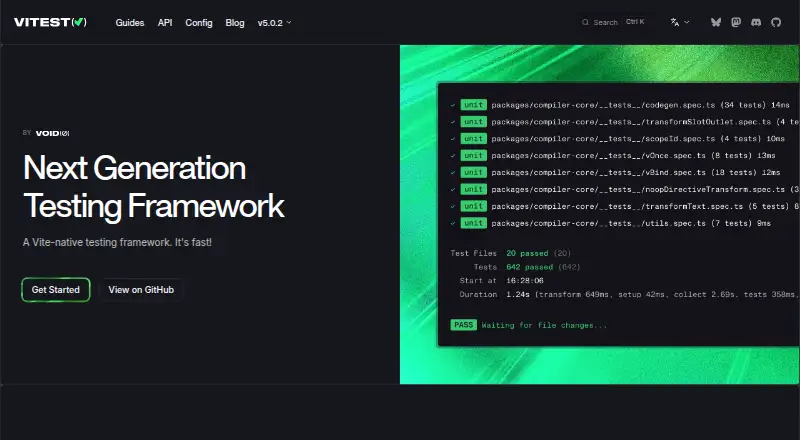This screenshot has height=440, width=800.
Task: Click the codegen.spec.ts test line
Action: pos(619,105)
